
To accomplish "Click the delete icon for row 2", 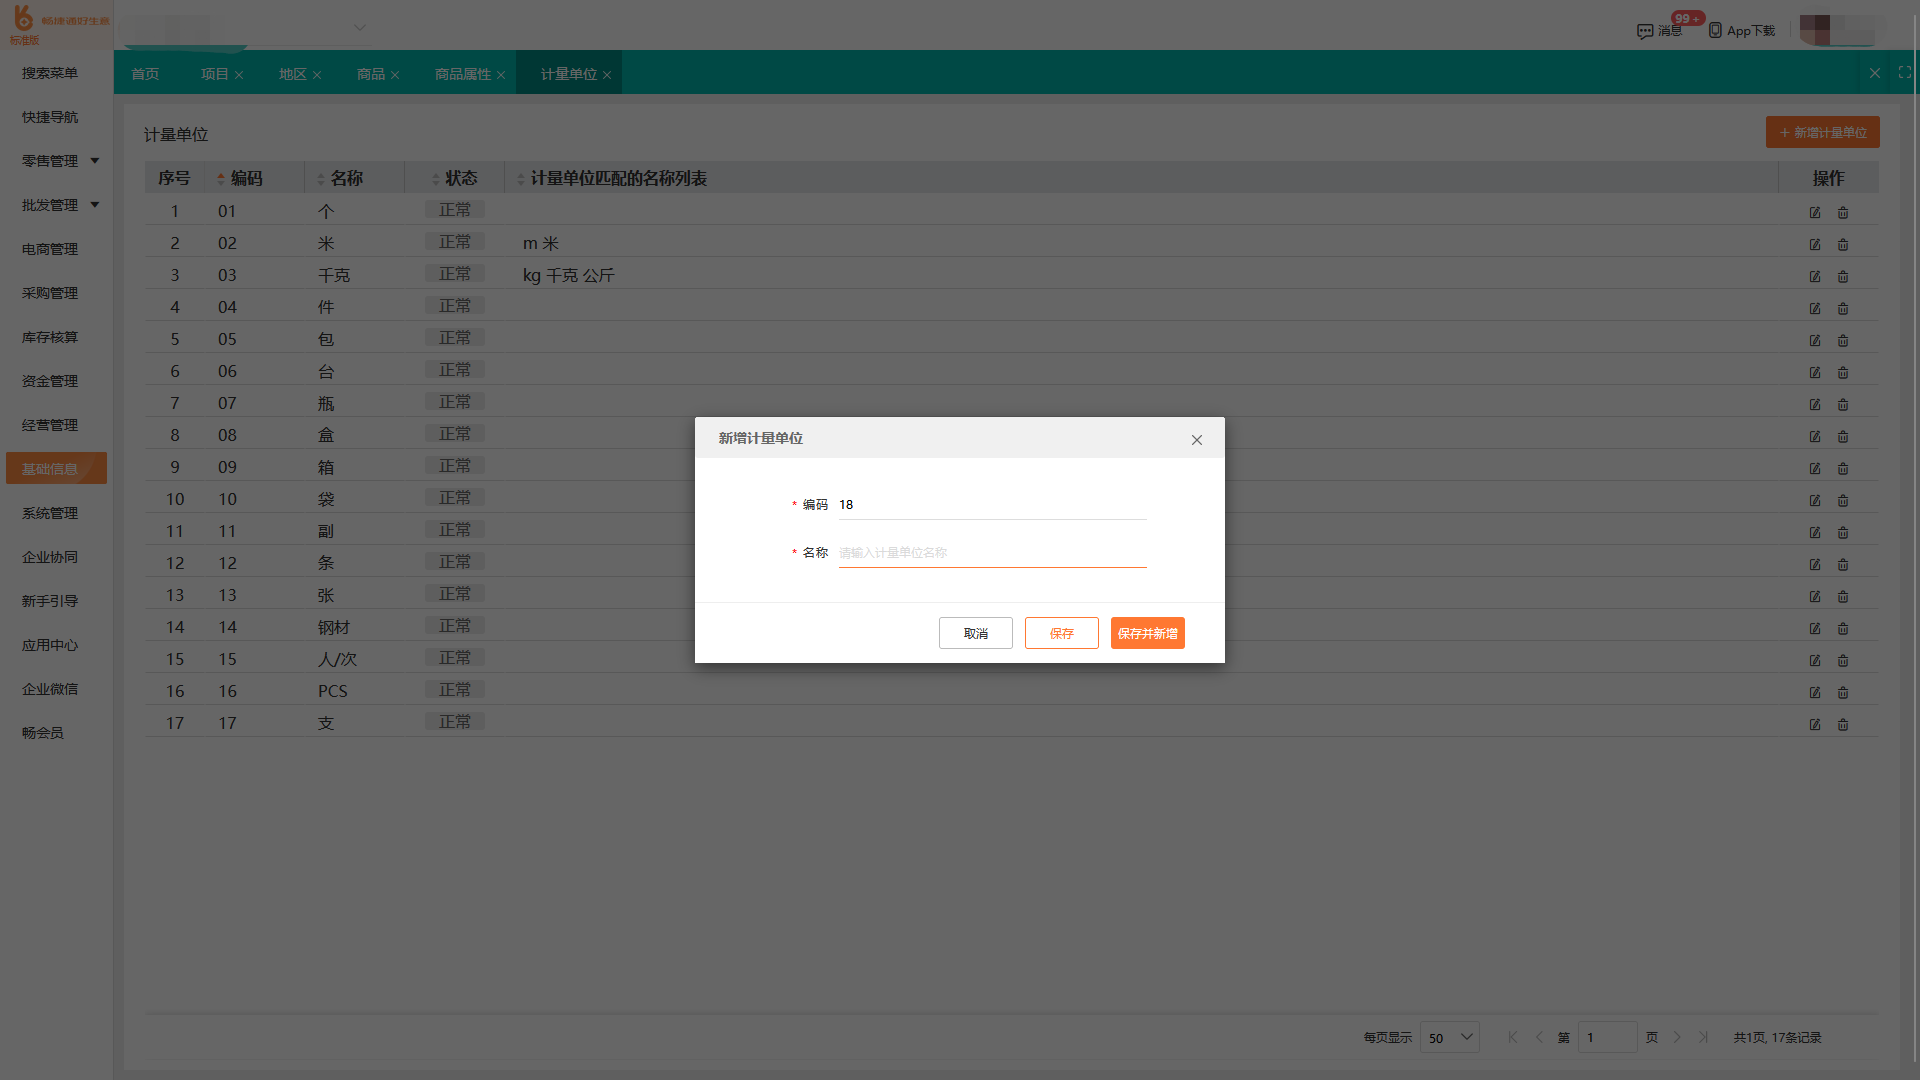I will tap(1844, 244).
